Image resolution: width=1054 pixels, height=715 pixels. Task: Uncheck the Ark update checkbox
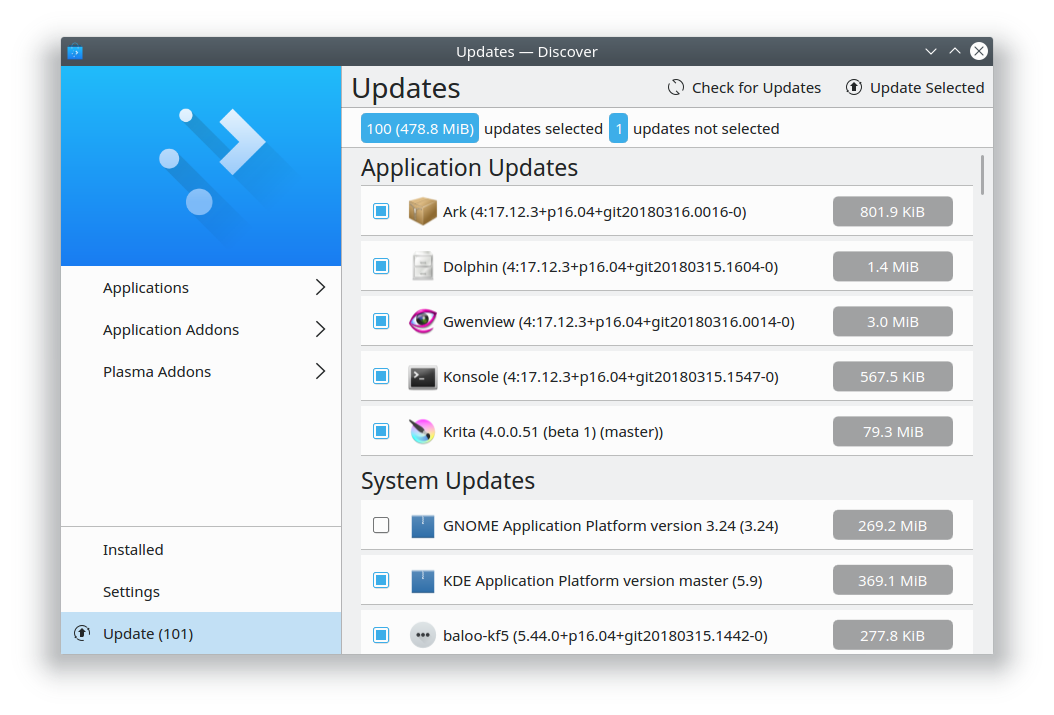pyautogui.click(x=381, y=211)
